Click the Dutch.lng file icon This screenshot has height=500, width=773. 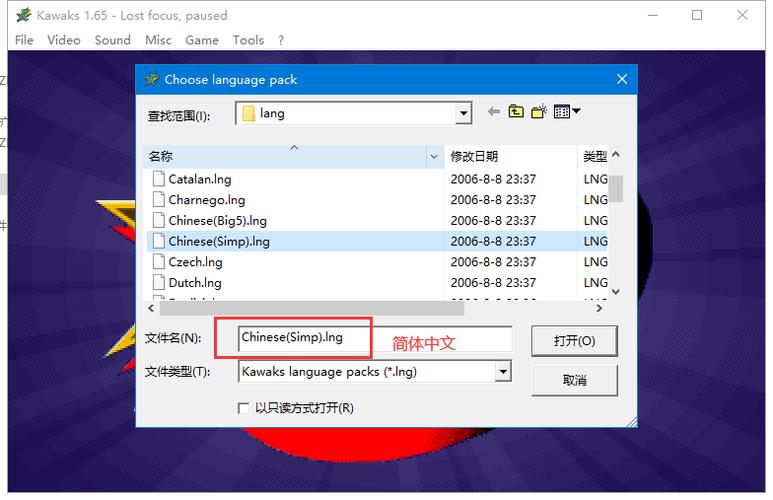(158, 283)
